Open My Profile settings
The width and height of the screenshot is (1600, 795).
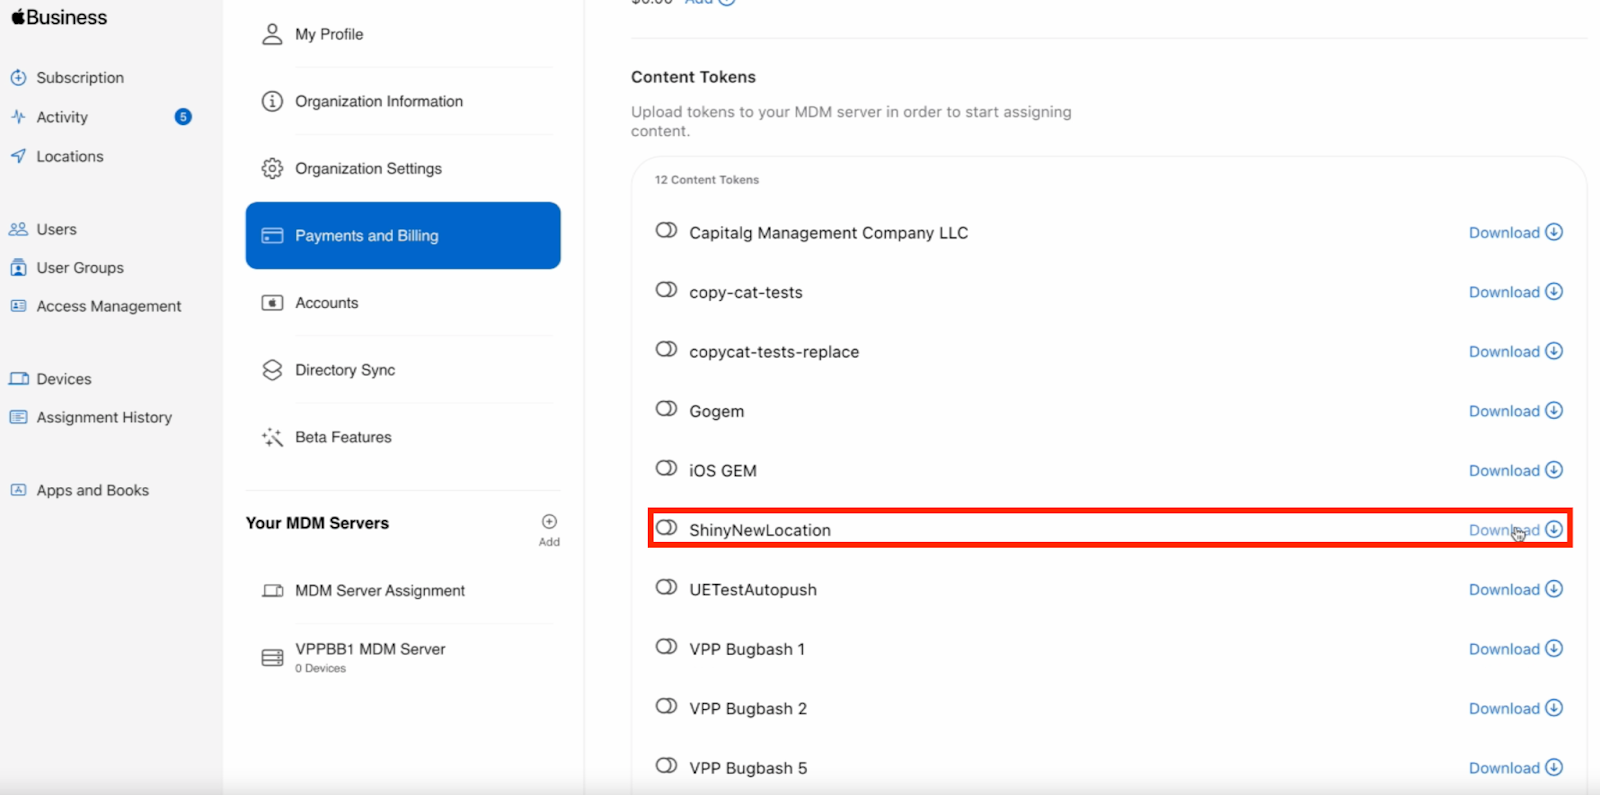(x=328, y=34)
